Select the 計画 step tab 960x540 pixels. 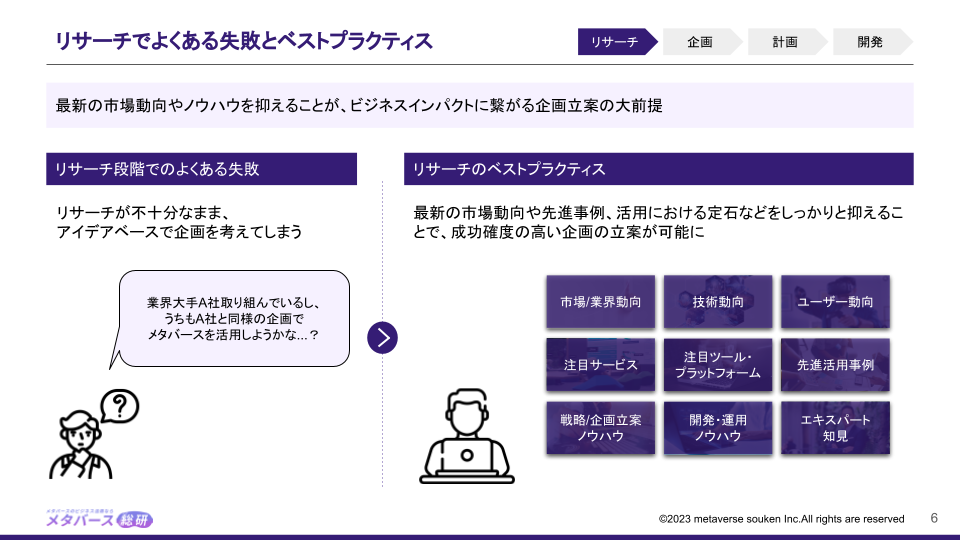pyautogui.click(x=785, y=42)
